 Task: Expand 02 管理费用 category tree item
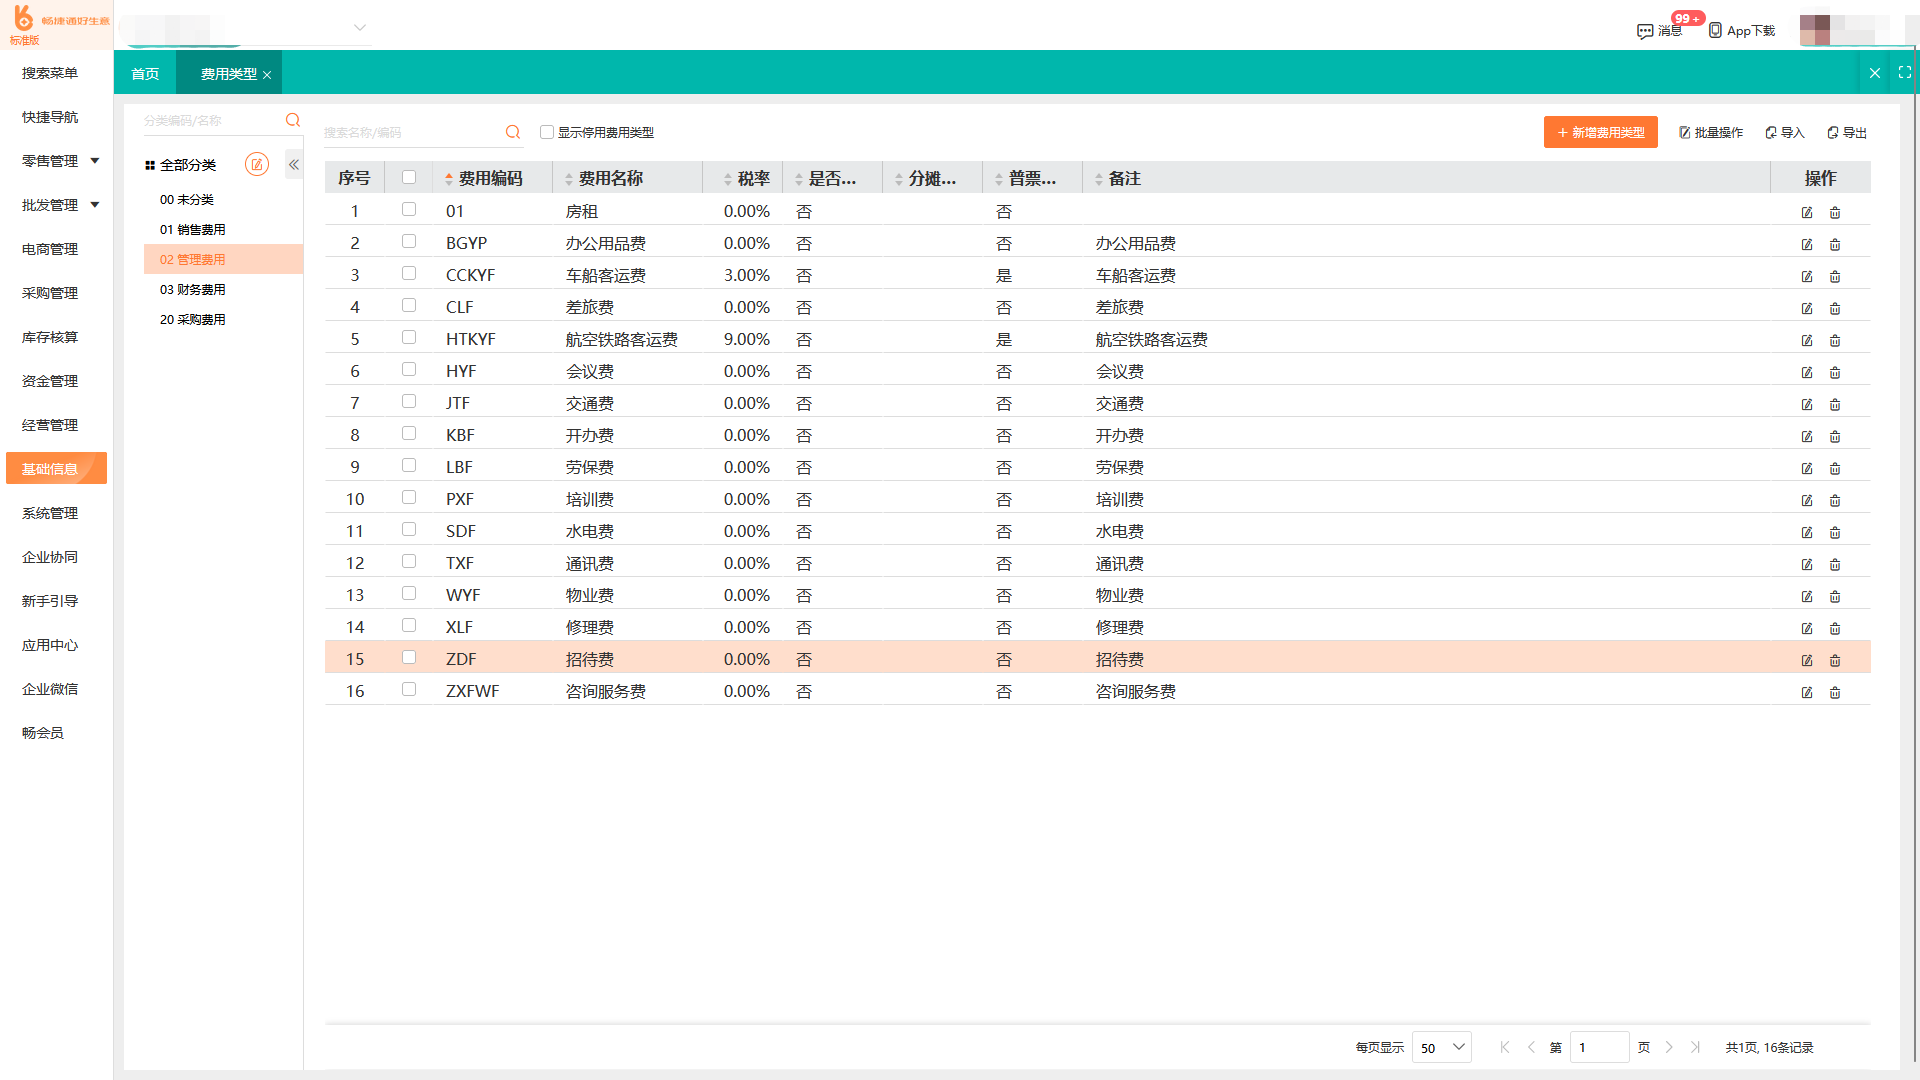pyautogui.click(x=149, y=258)
